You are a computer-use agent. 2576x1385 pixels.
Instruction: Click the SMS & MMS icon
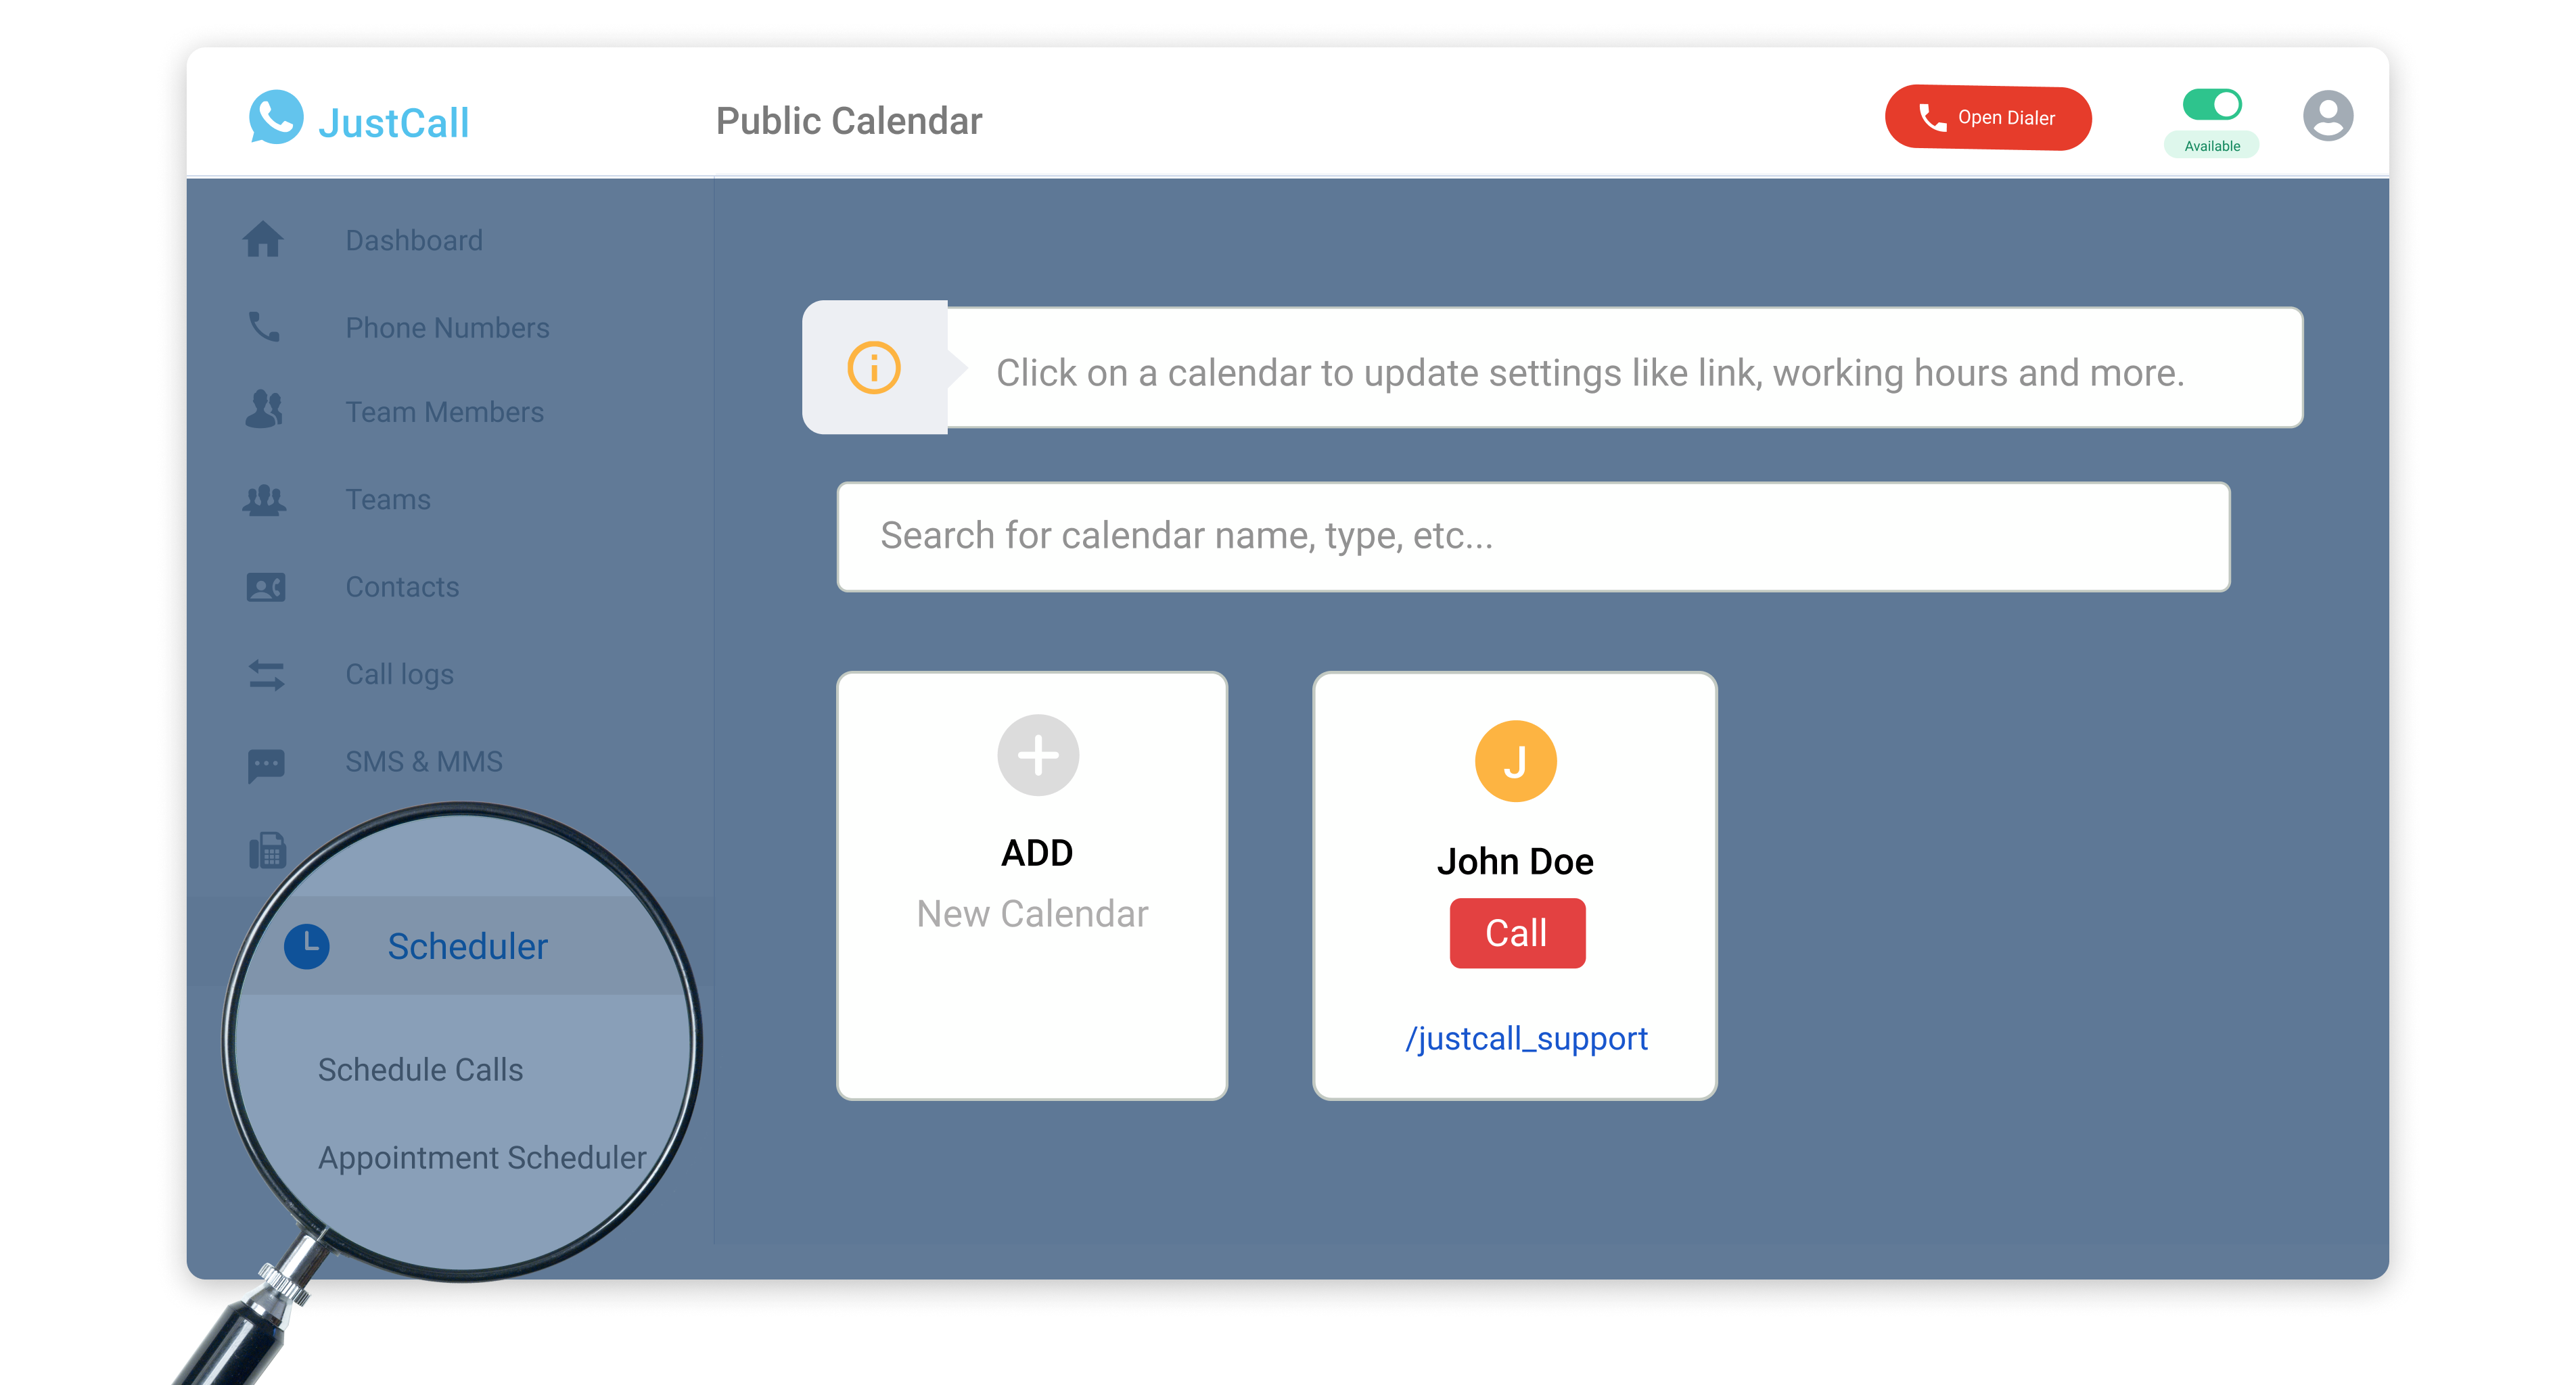click(264, 761)
